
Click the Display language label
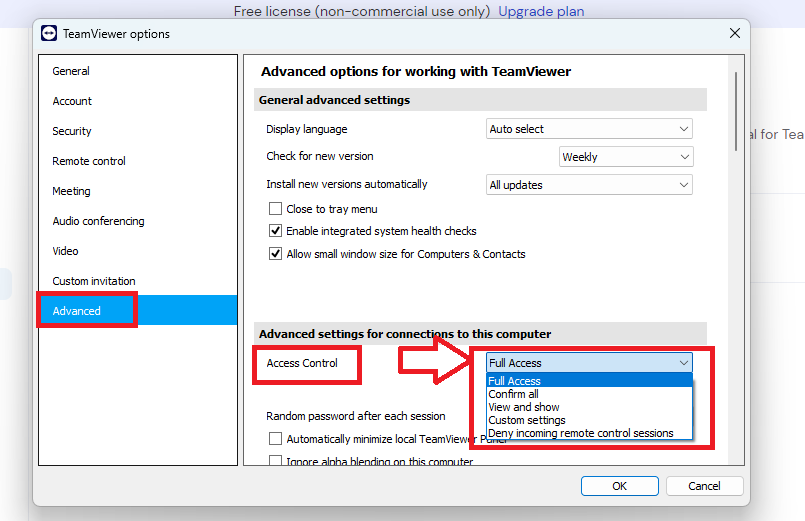[306, 129]
